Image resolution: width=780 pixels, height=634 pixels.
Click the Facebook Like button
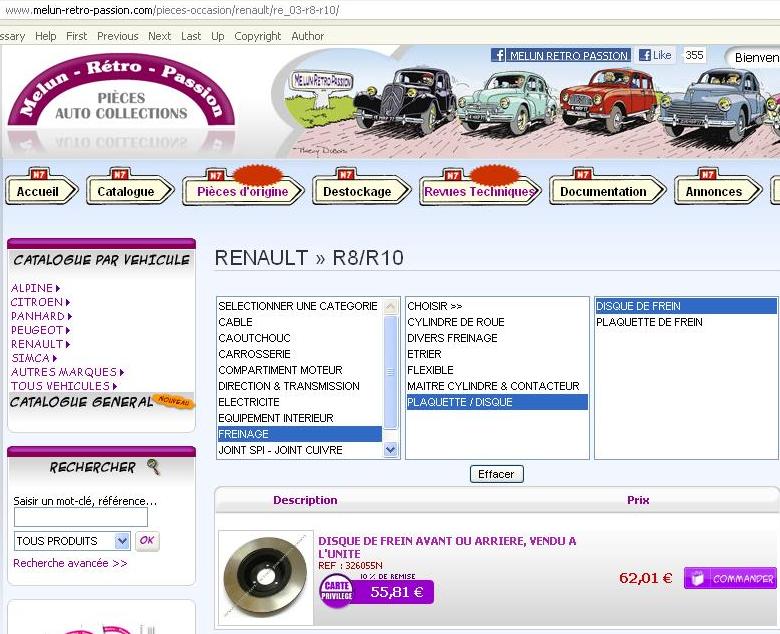(655, 56)
